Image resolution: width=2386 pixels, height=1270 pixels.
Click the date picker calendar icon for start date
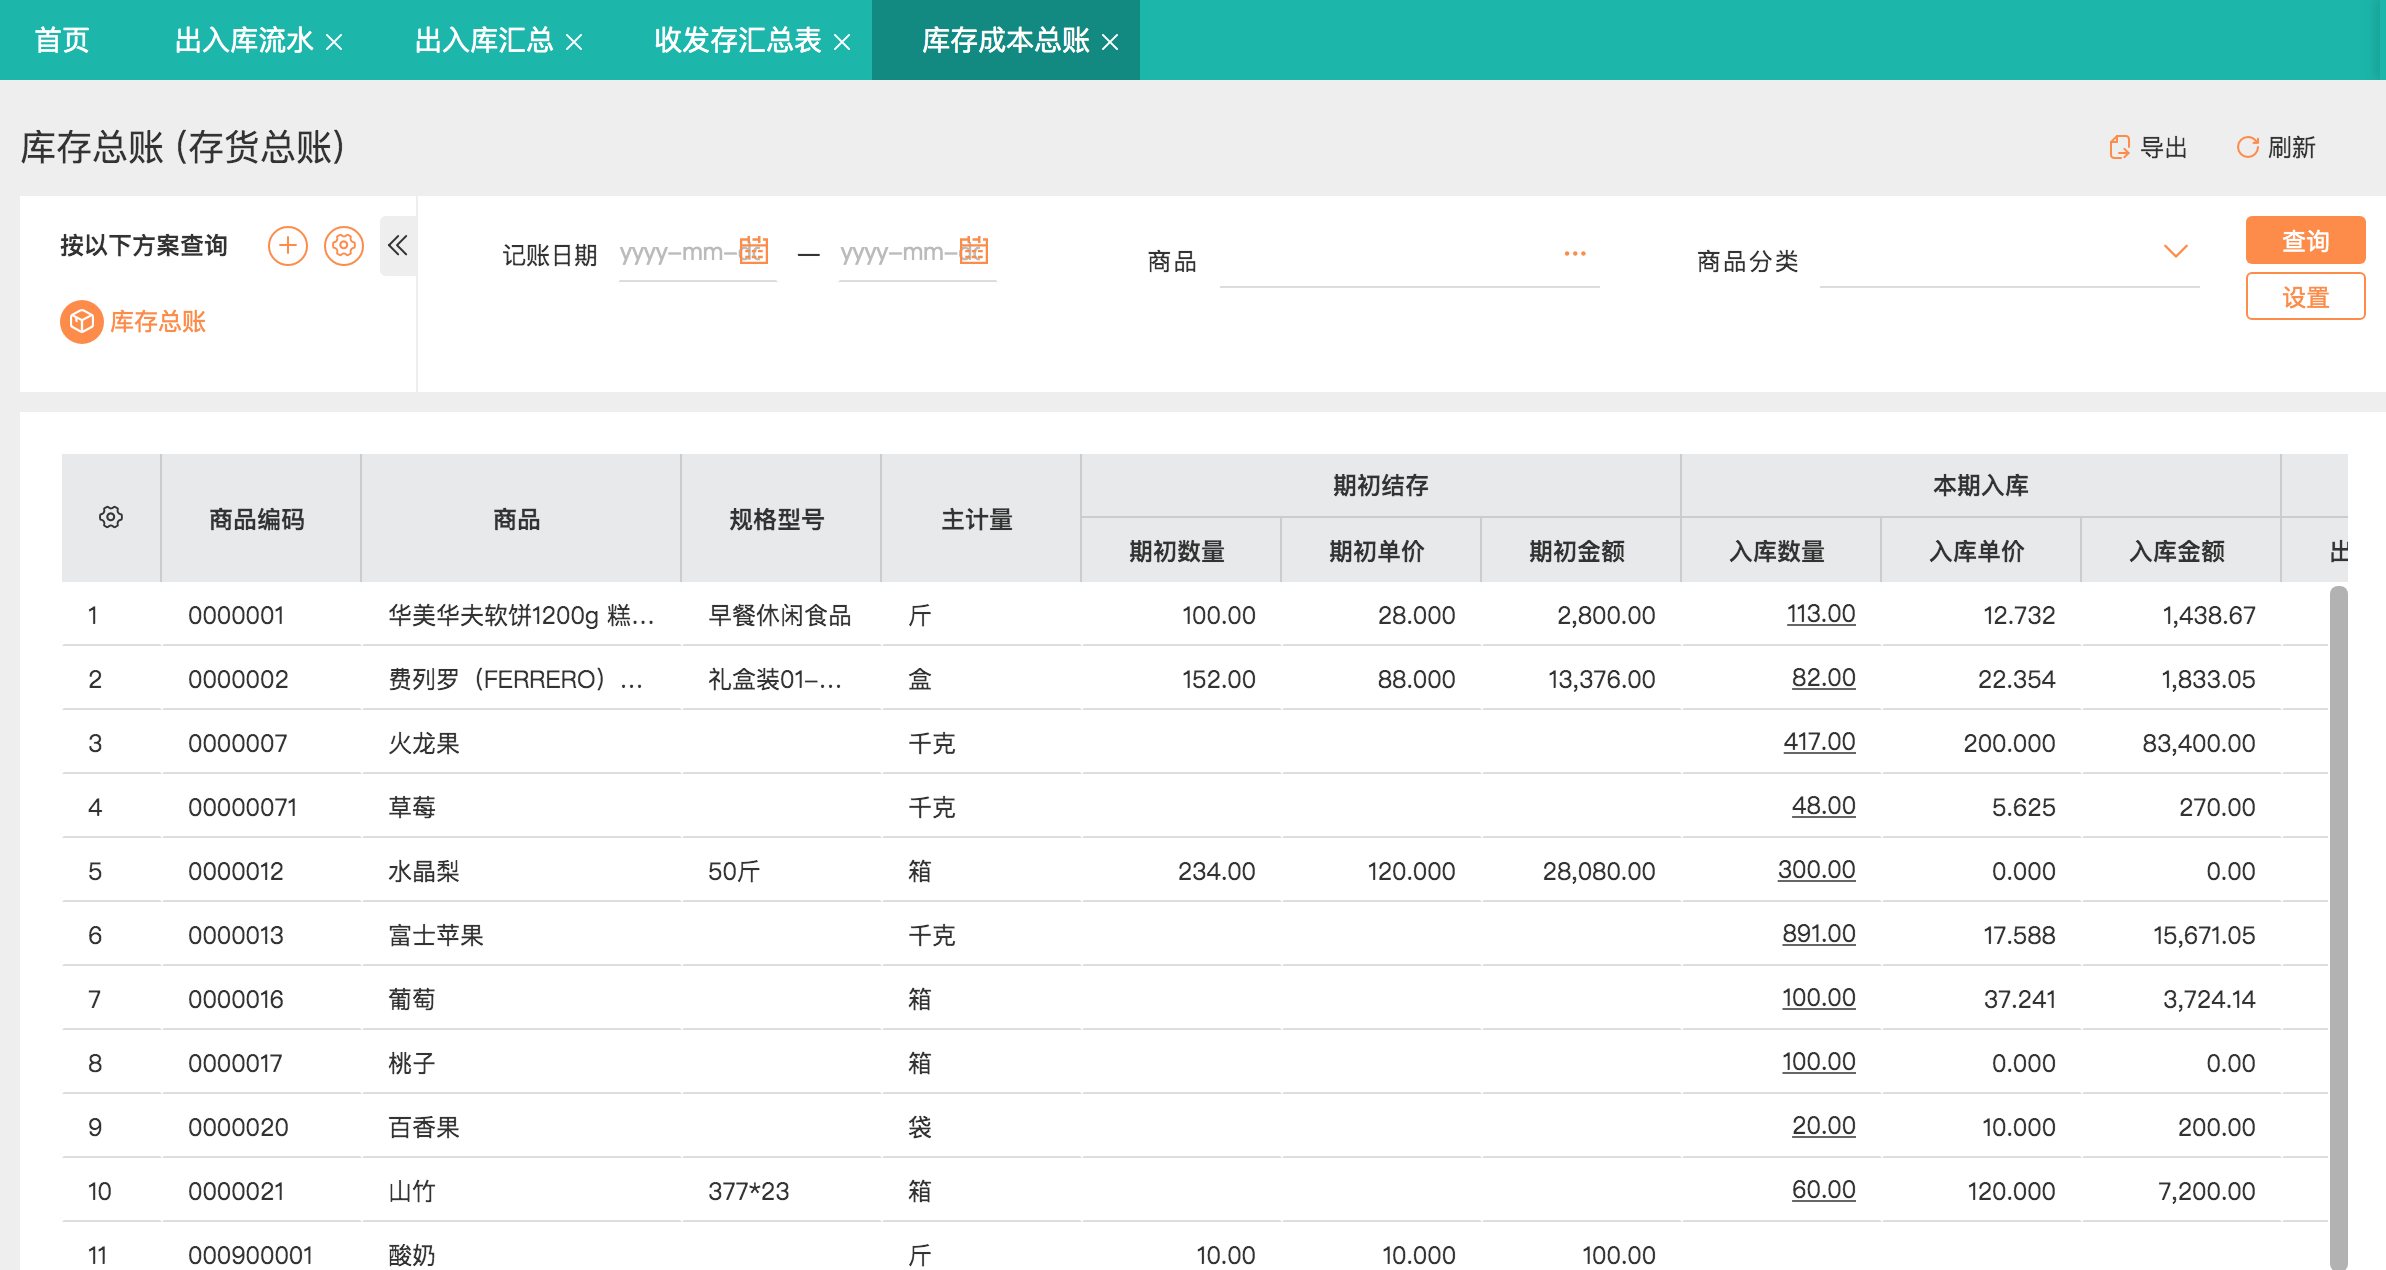[753, 246]
